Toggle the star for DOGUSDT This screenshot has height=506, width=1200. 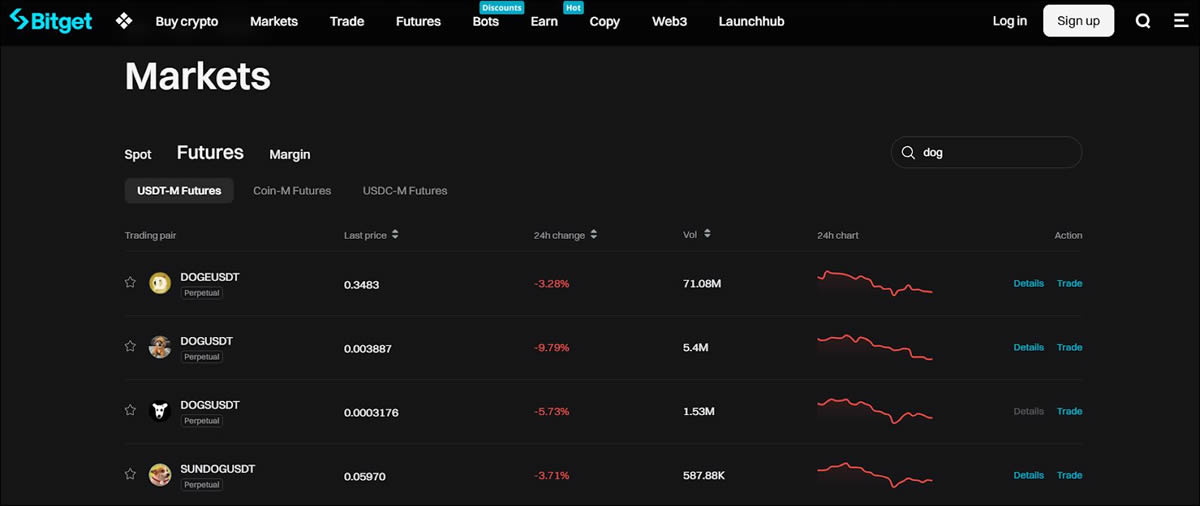pyautogui.click(x=130, y=347)
